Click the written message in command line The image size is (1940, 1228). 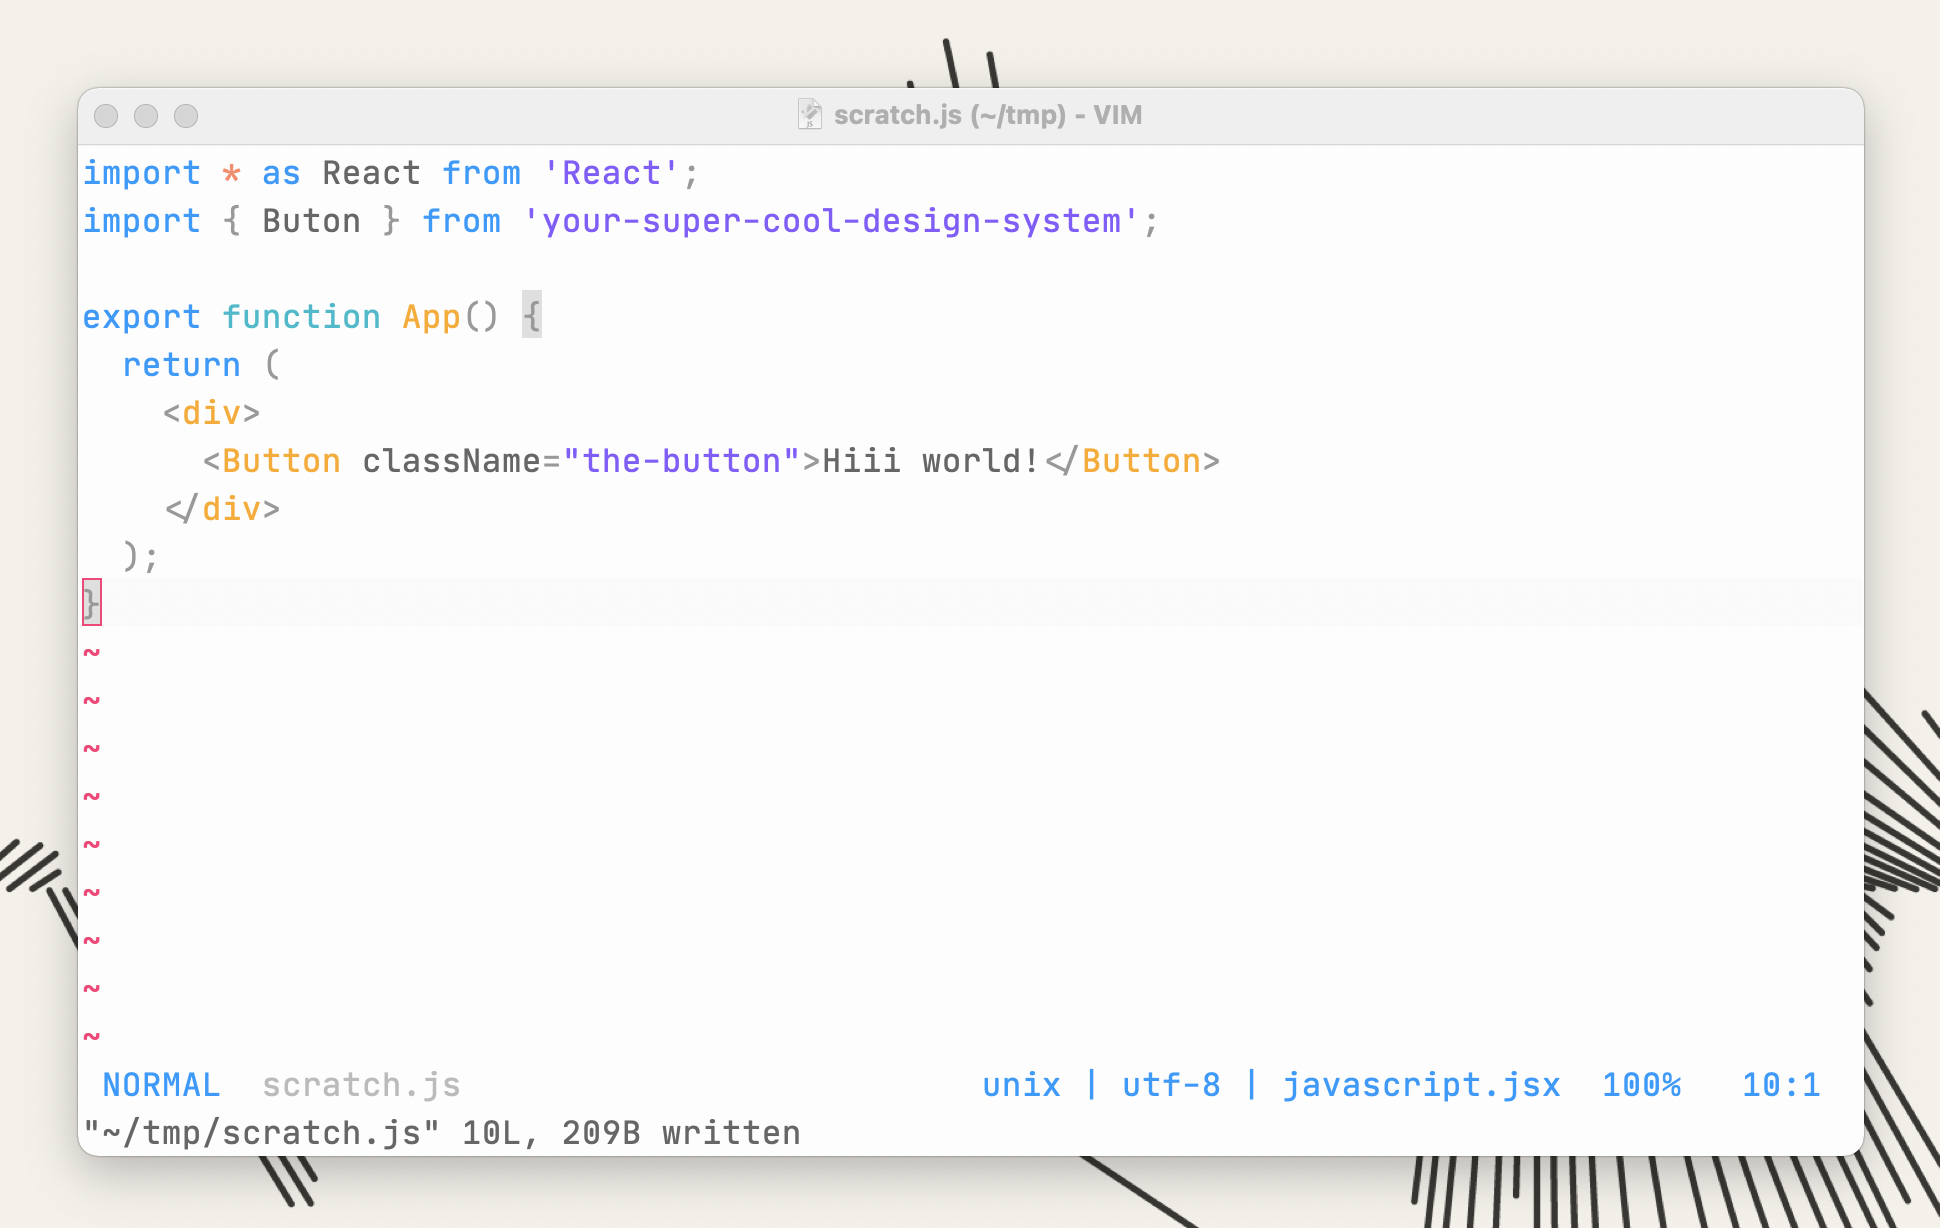click(731, 1133)
